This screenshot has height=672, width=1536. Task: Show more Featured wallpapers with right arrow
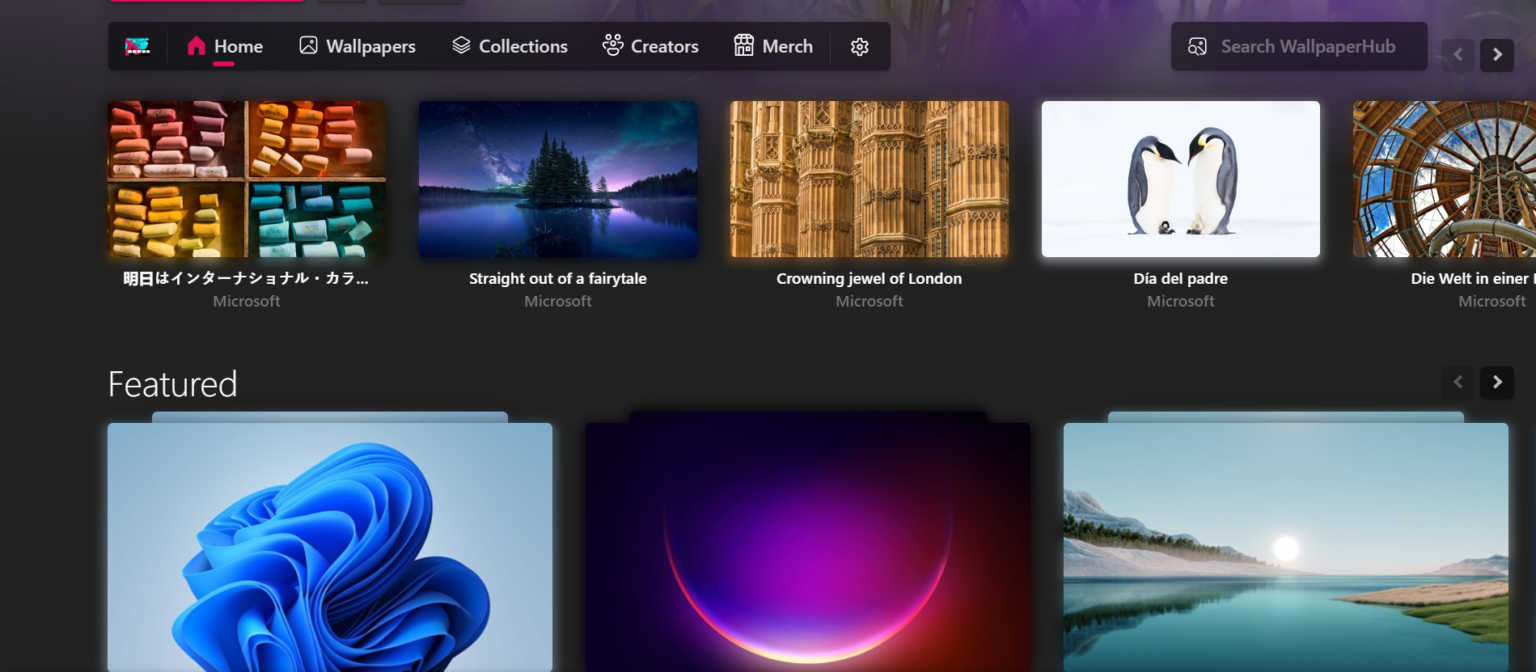(x=1496, y=382)
